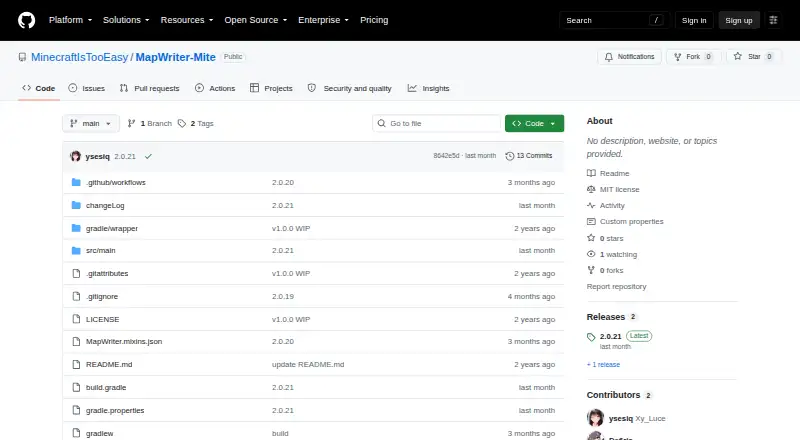The height and width of the screenshot is (440, 800).
Task: Focus the Go to file field
Action: click(x=437, y=124)
